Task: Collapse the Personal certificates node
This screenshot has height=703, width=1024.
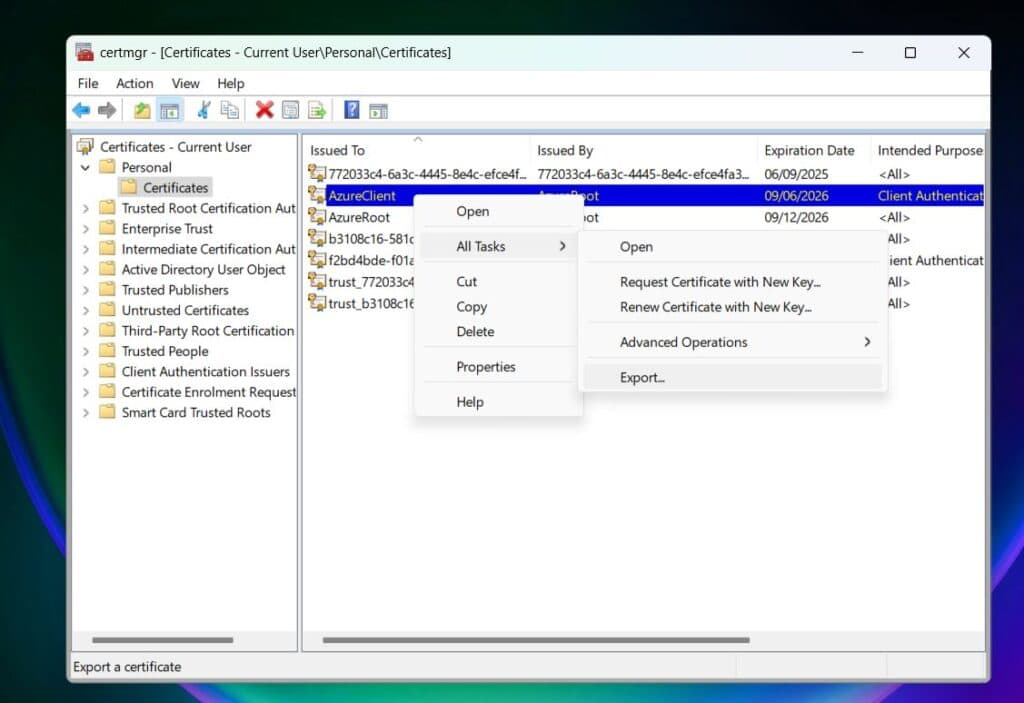Action: (x=85, y=167)
